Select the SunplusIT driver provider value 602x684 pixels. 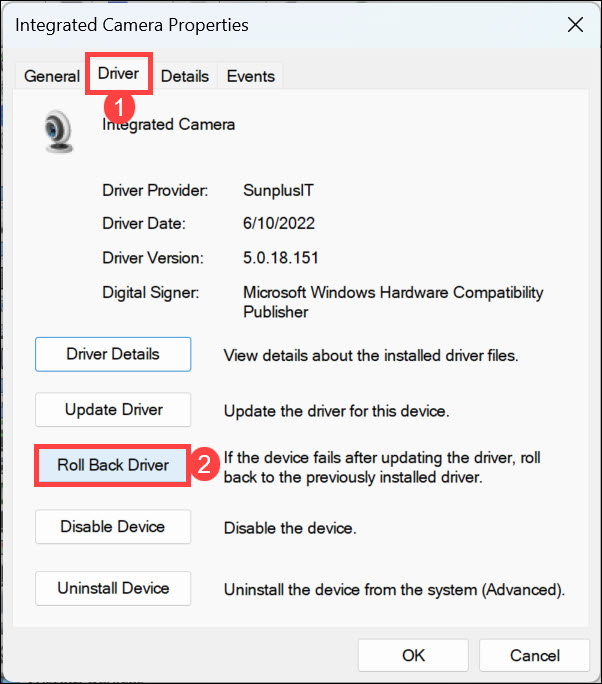(278, 190)
